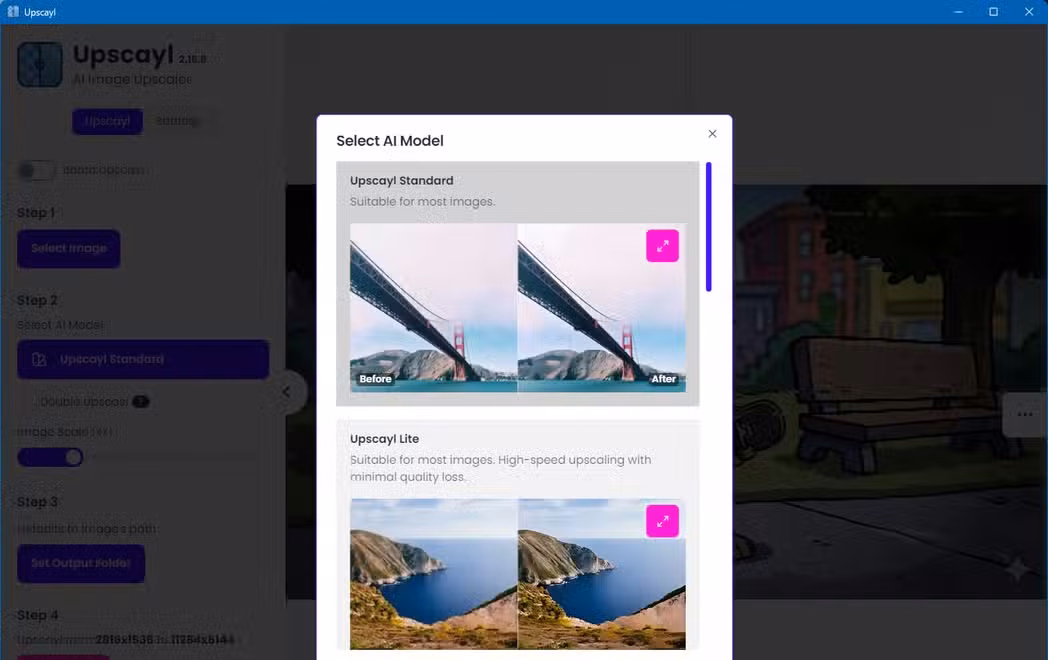The width and height of the screenshot is (1048, 660).
Task: Click the Before label on the bridge image
Action: coord(376,378)
